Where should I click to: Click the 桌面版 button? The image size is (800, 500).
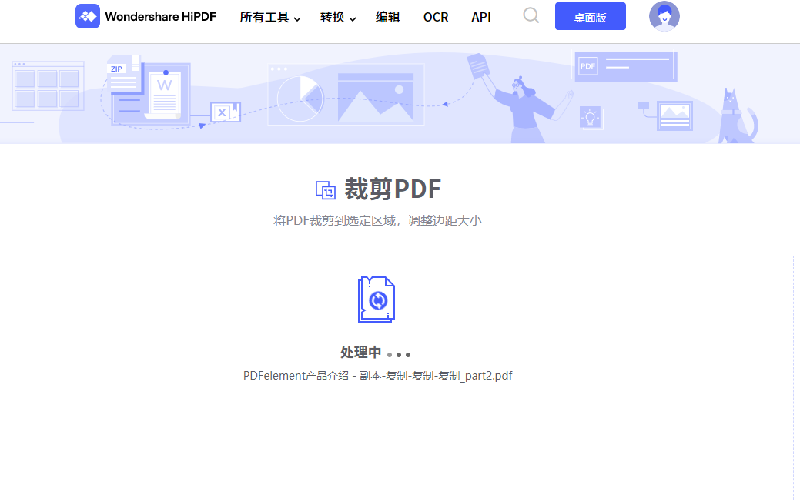590,17
